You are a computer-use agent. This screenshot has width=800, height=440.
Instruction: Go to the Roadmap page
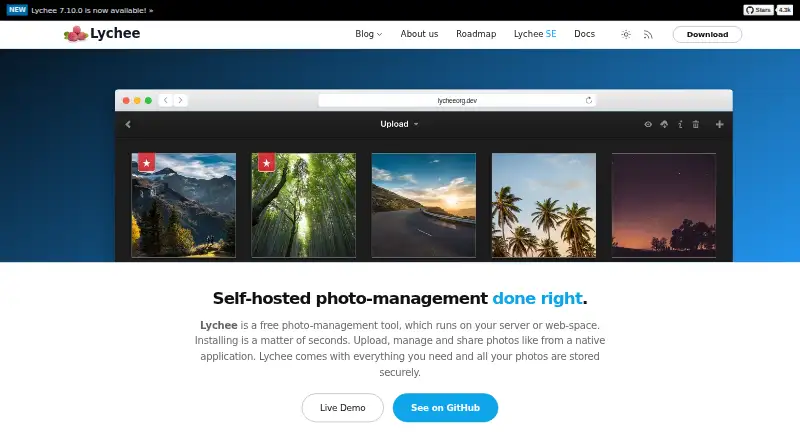(x=476, y=34)
